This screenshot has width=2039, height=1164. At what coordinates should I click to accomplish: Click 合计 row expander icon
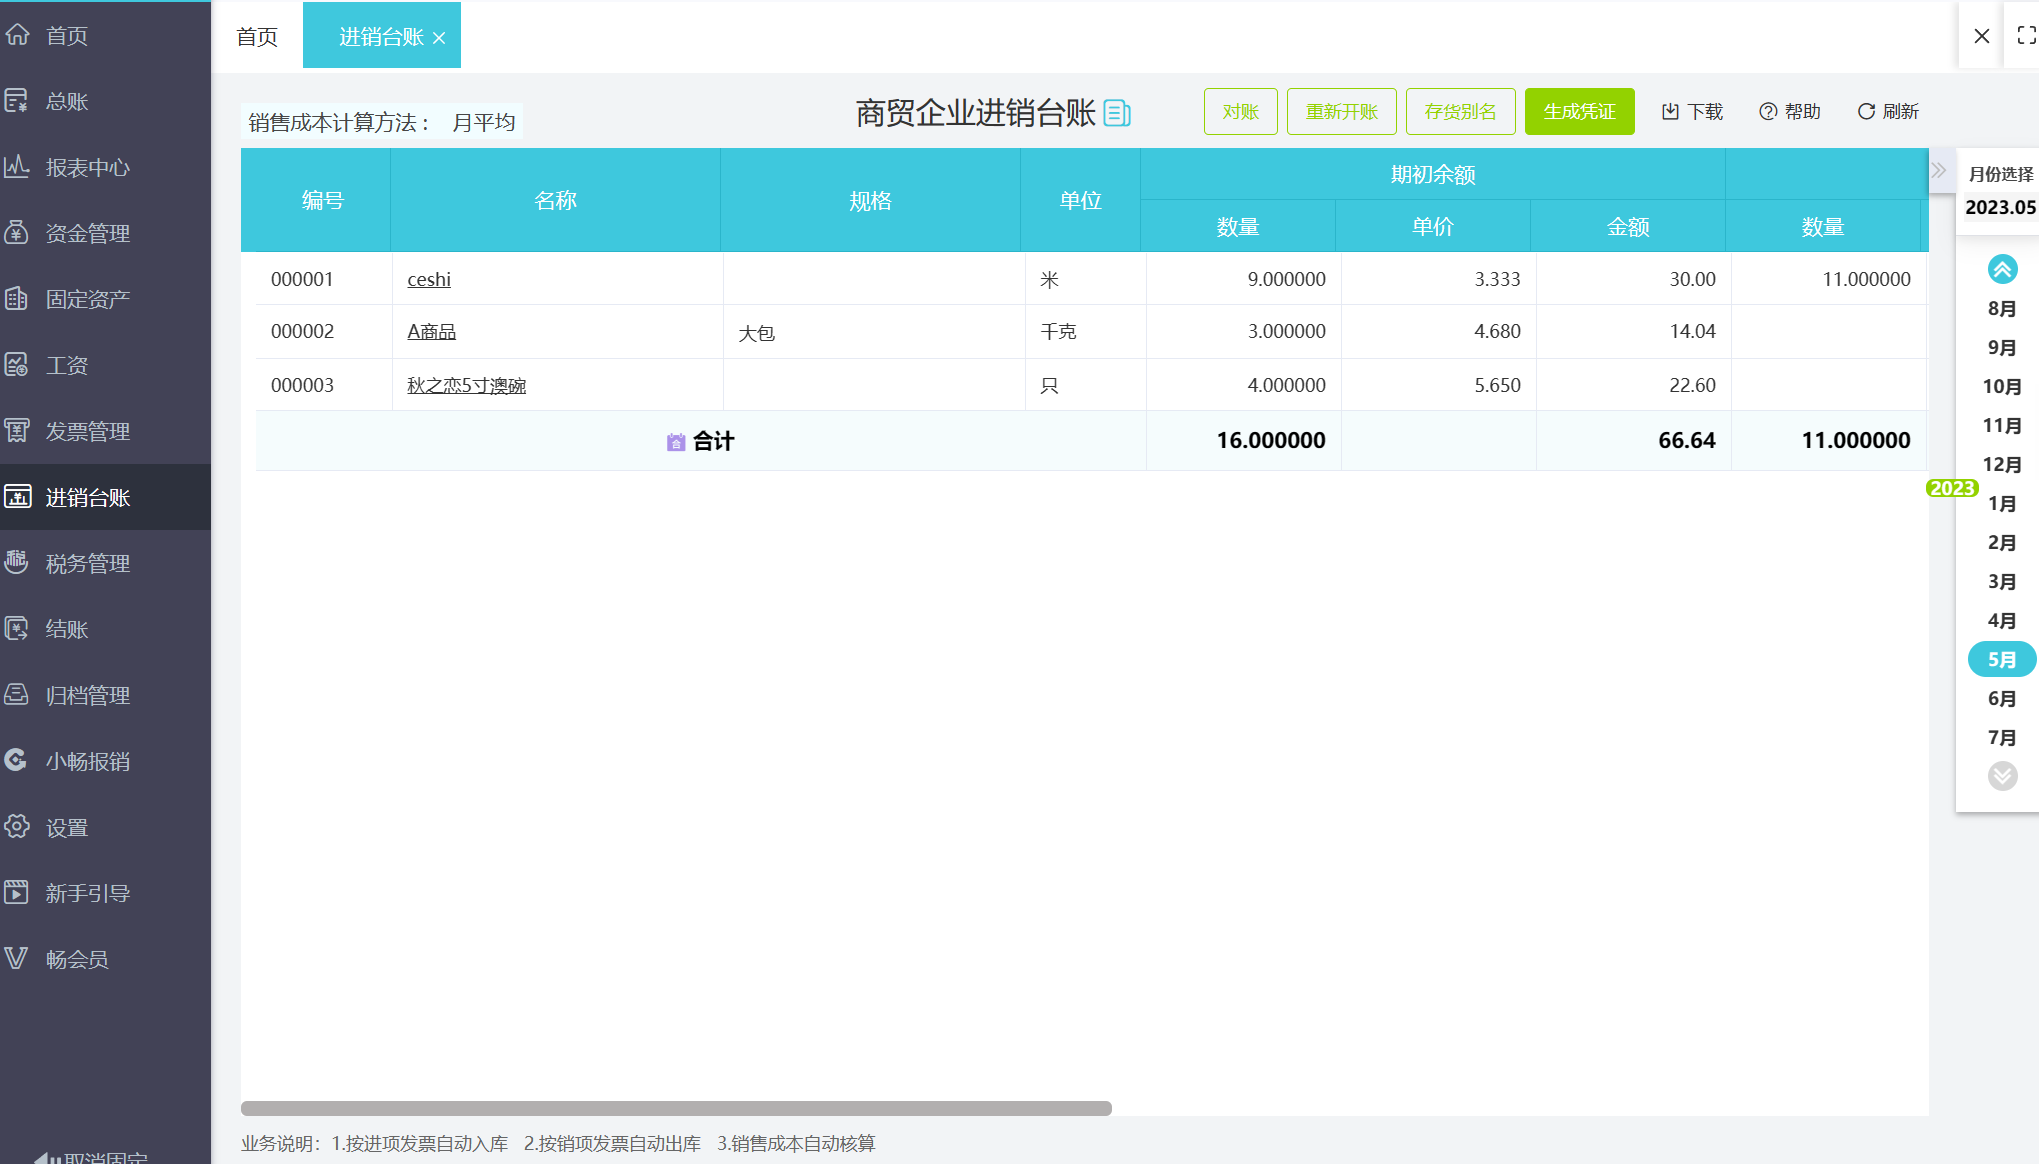tap(675, 440)
